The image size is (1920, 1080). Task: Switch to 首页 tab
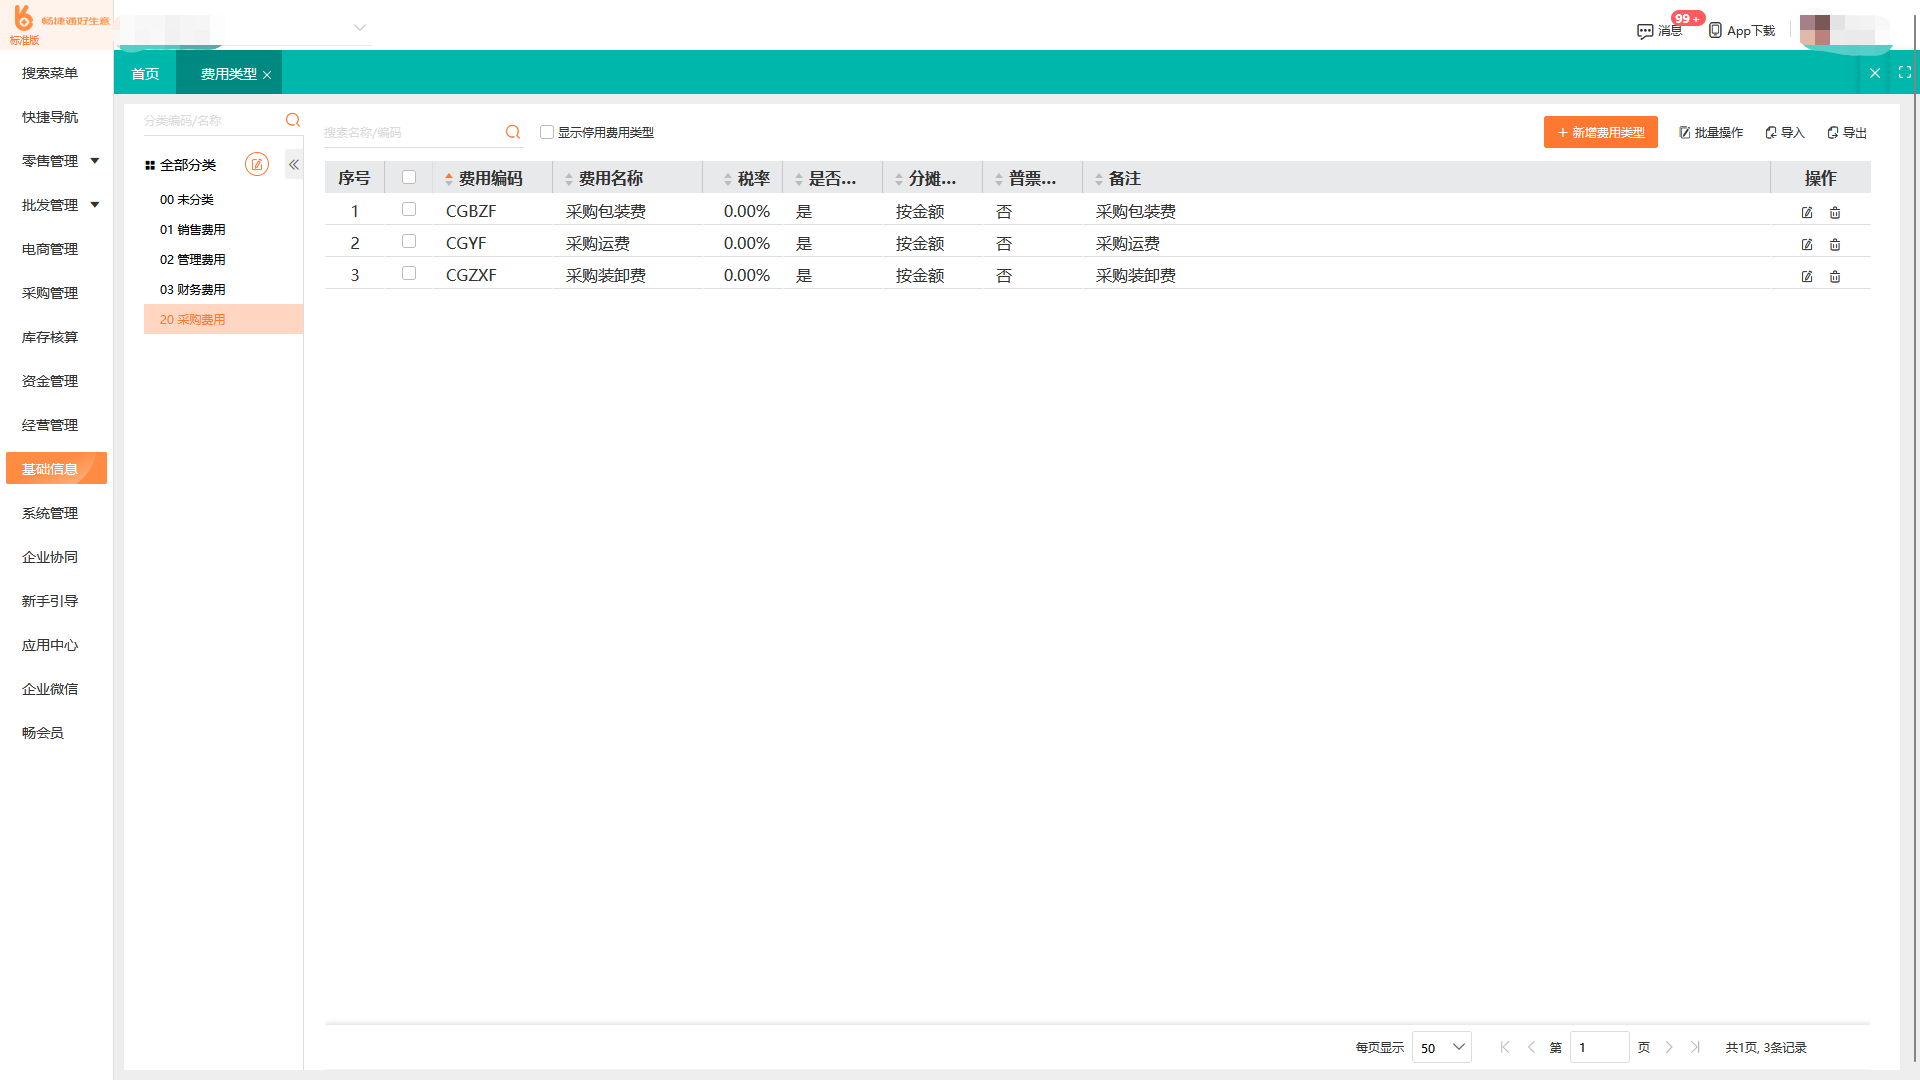tap(145, 74)
